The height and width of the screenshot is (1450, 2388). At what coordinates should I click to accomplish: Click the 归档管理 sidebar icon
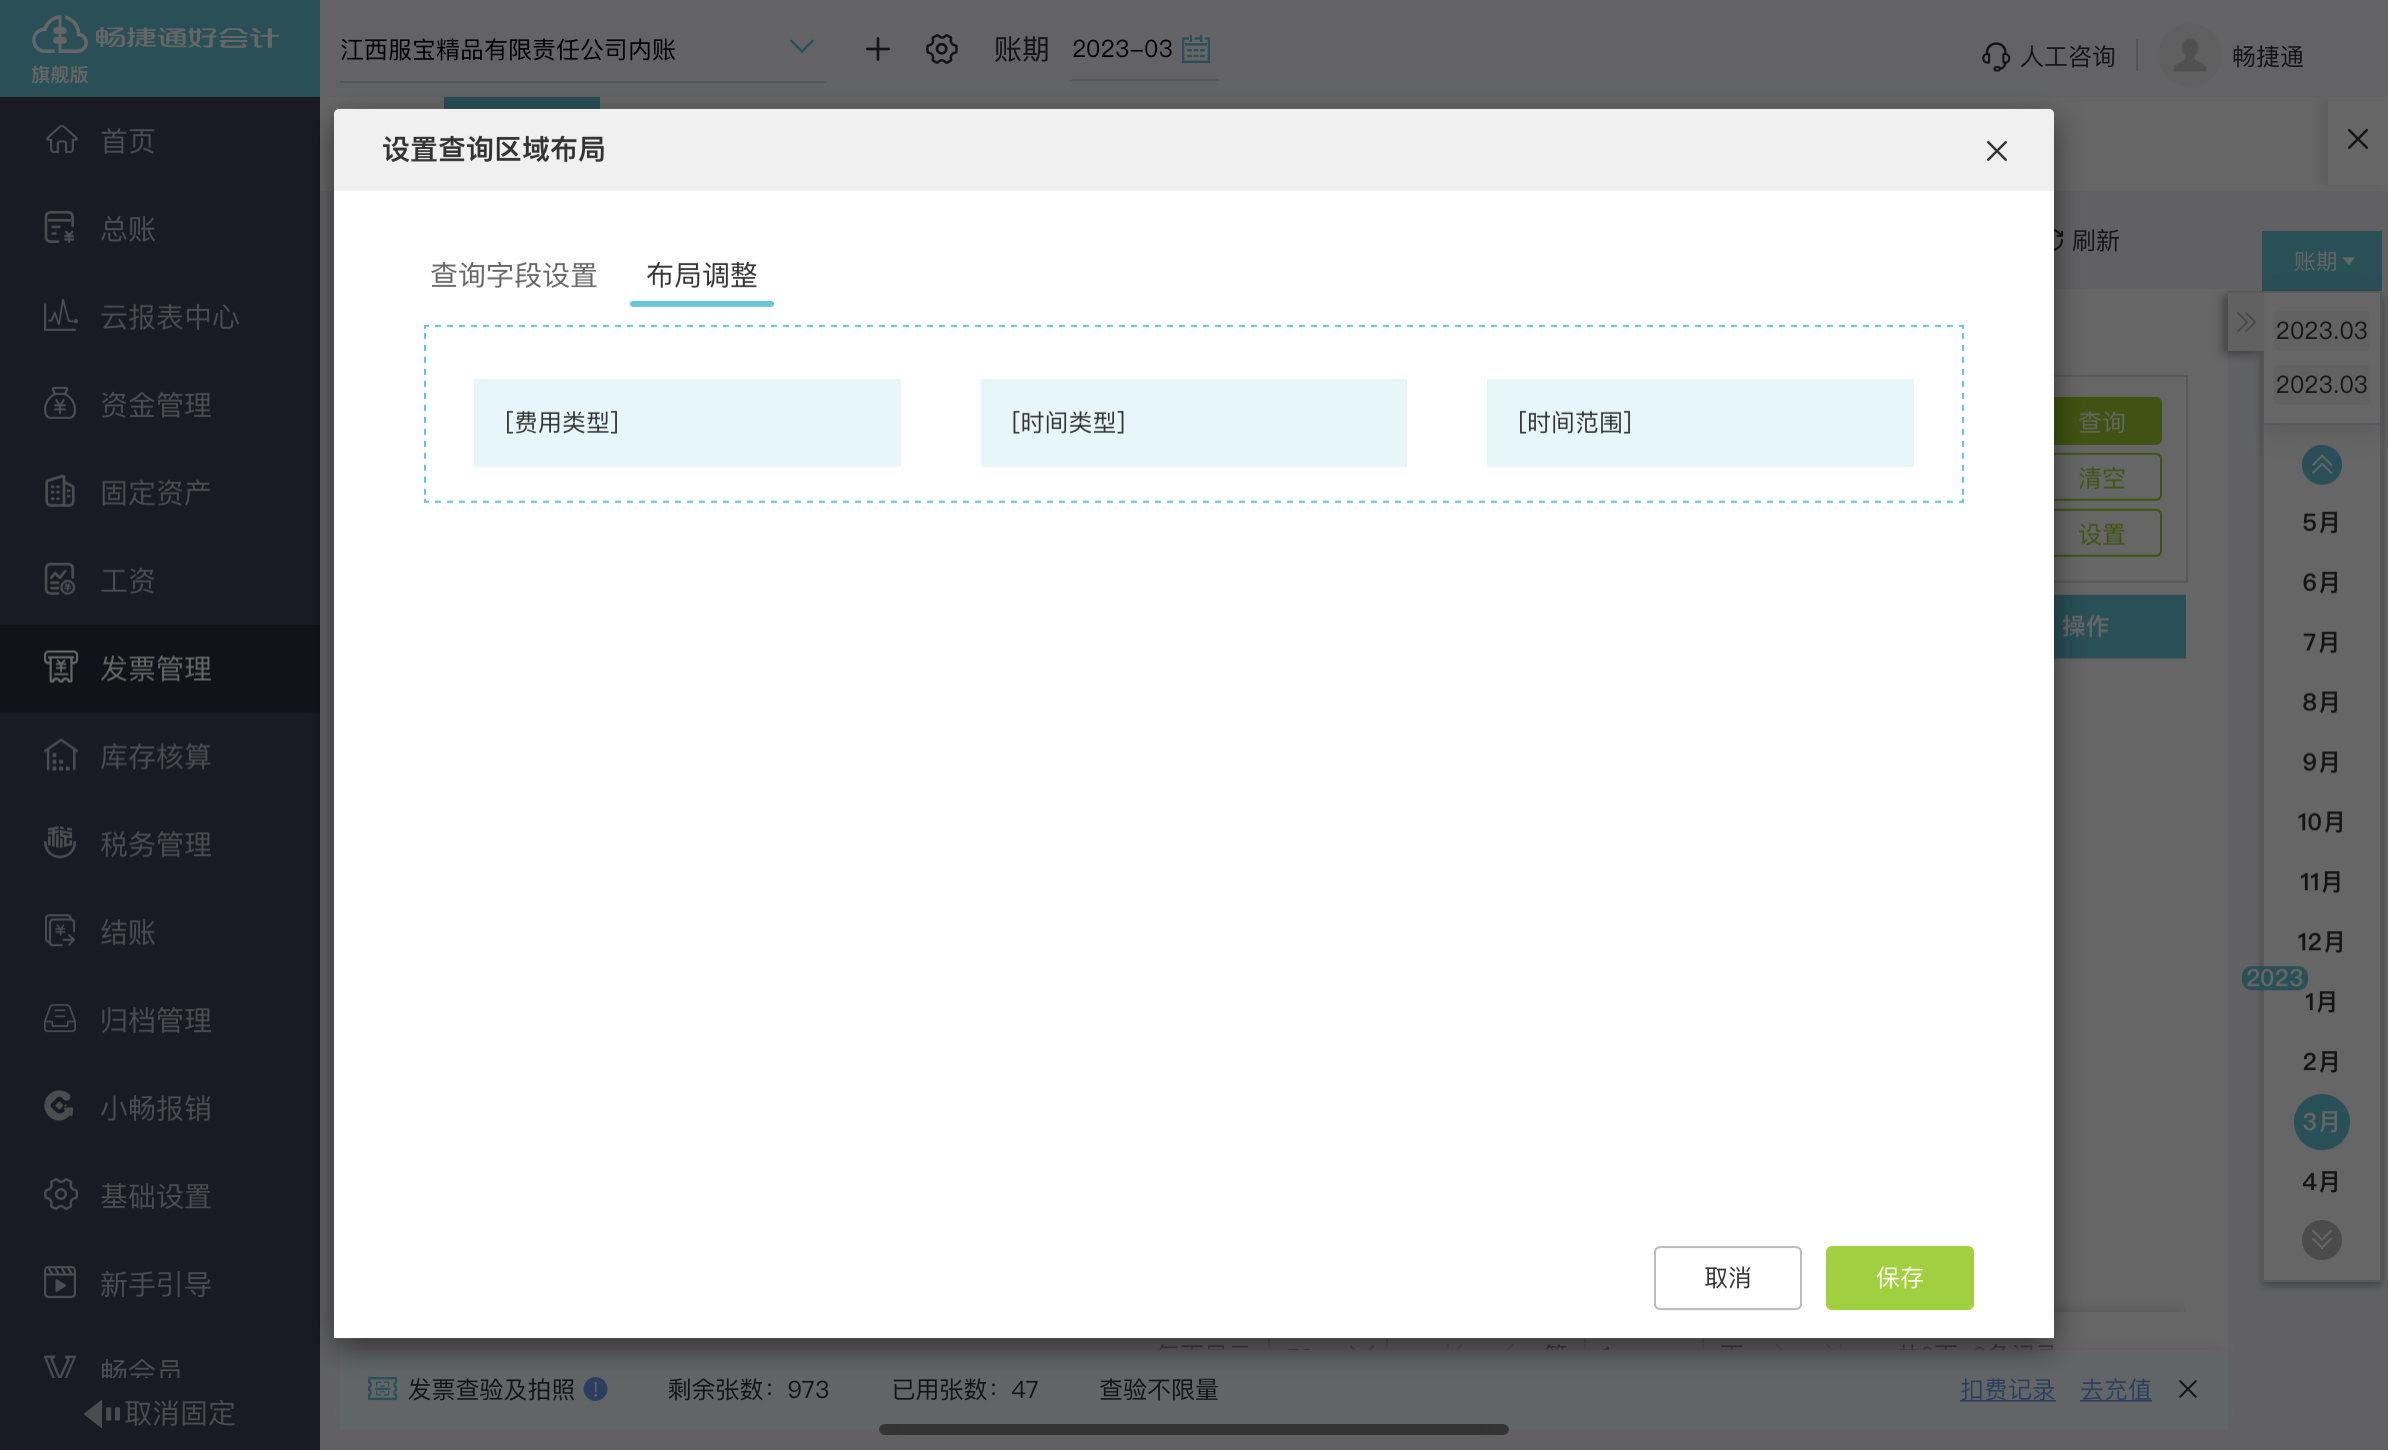(x=60, y=1020)
